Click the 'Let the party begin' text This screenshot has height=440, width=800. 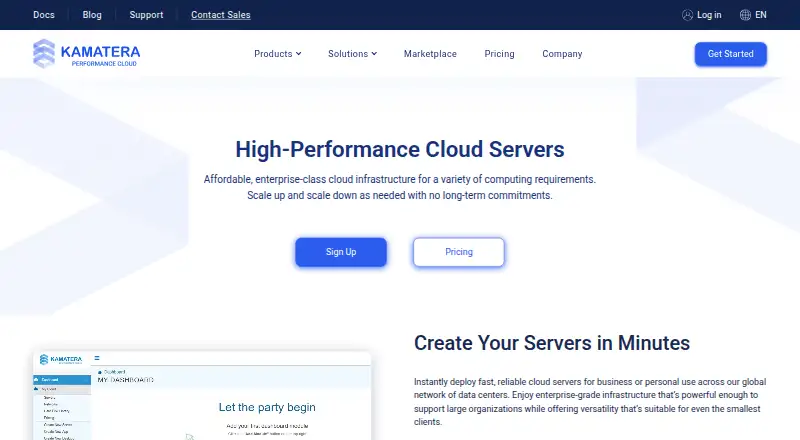[x=267, y=407]
